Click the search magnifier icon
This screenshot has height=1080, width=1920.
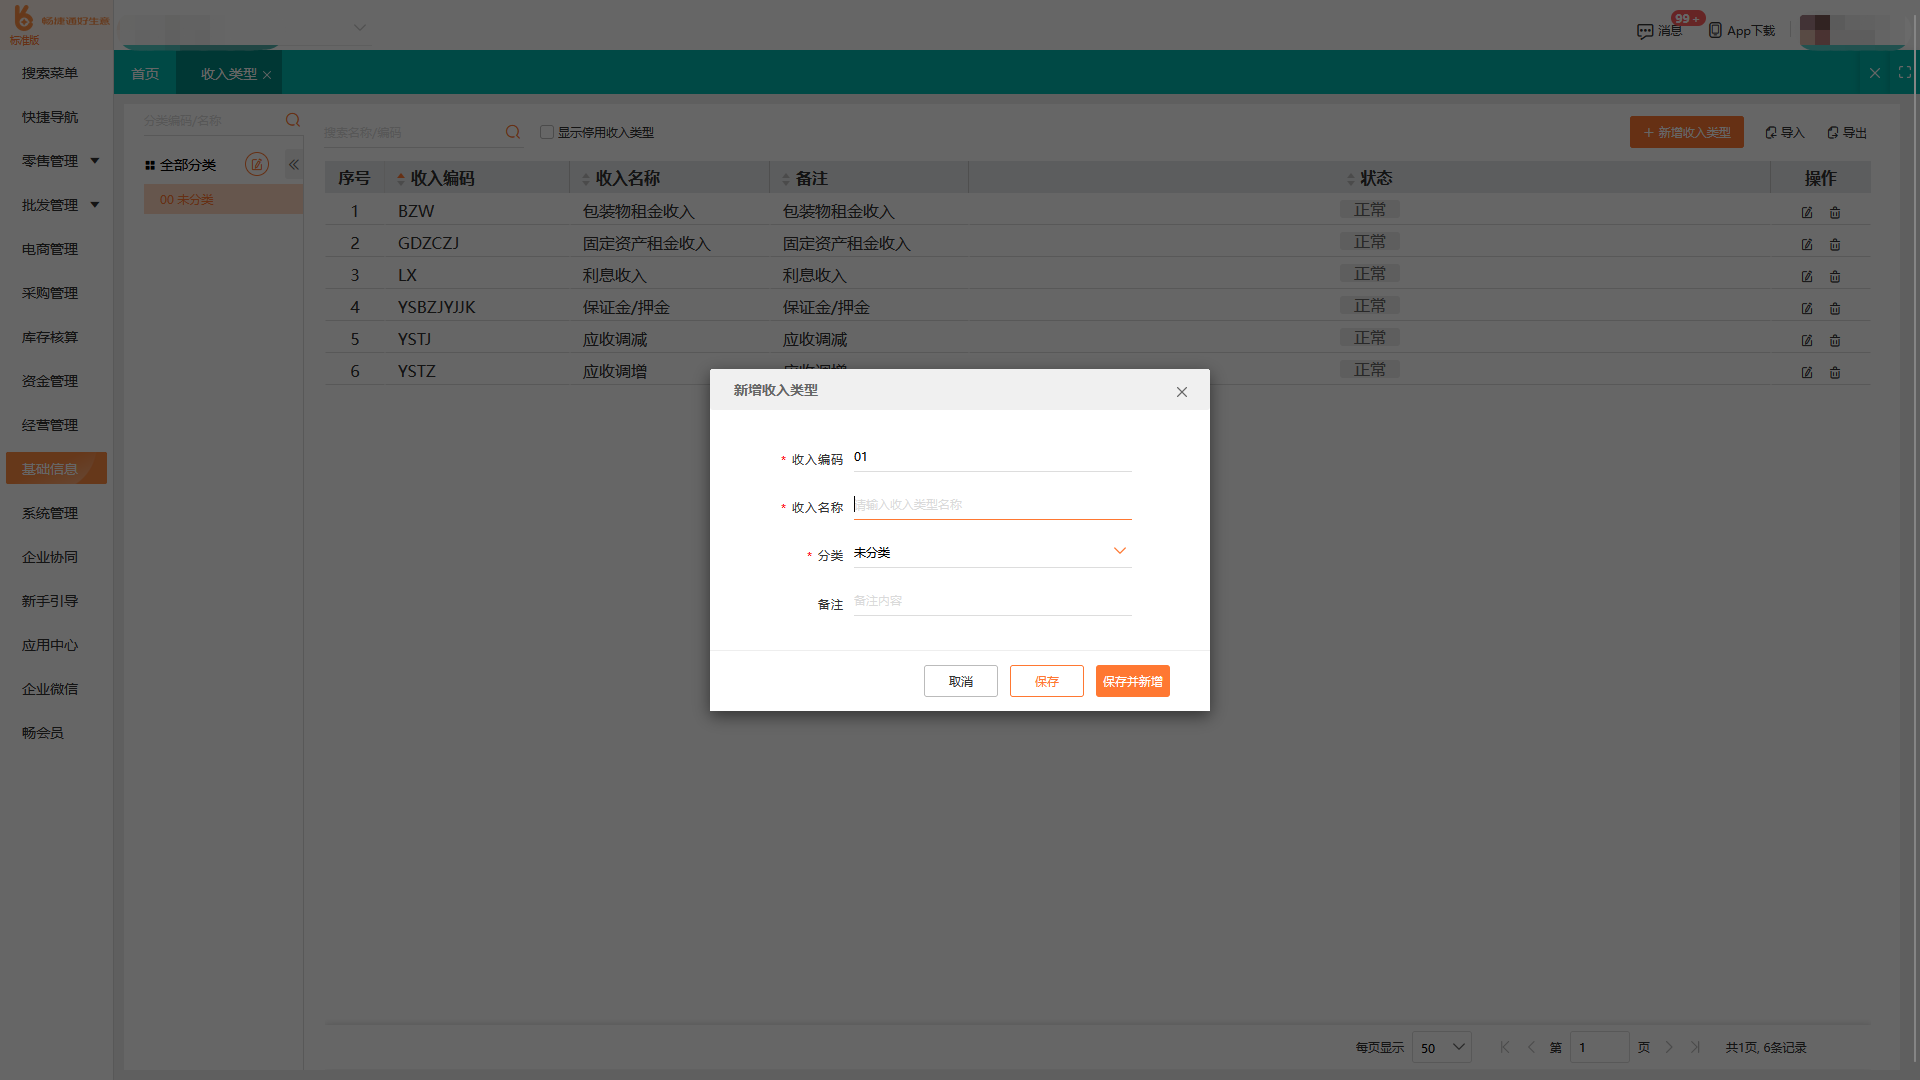click(293, 120)
